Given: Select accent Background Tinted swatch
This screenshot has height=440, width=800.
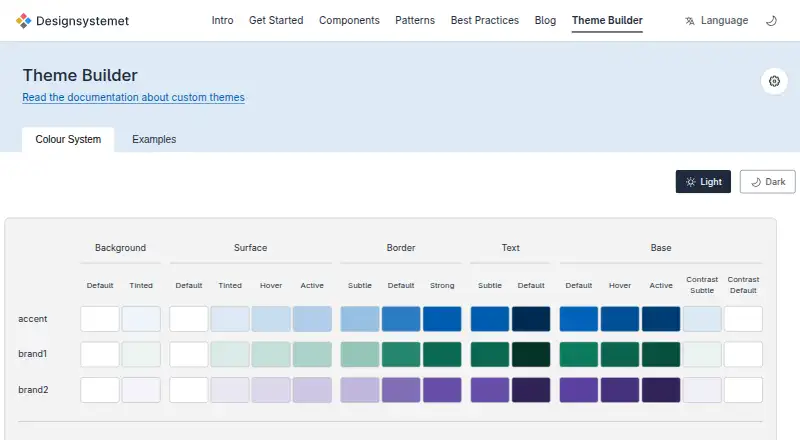Looking at the screenshot, I should click(141, 319).
